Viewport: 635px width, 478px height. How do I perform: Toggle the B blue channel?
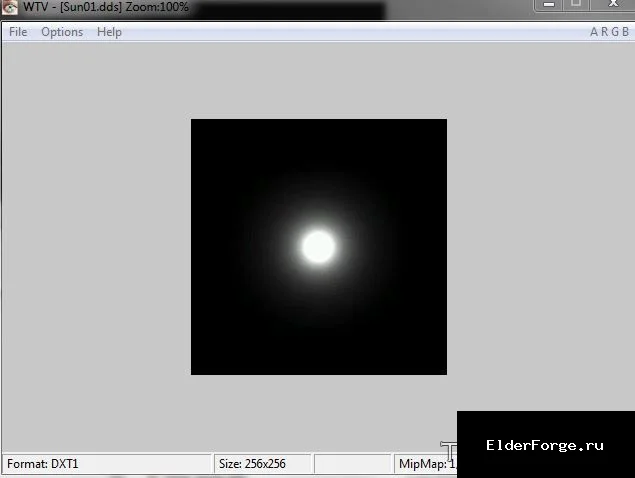pos(626,32)
